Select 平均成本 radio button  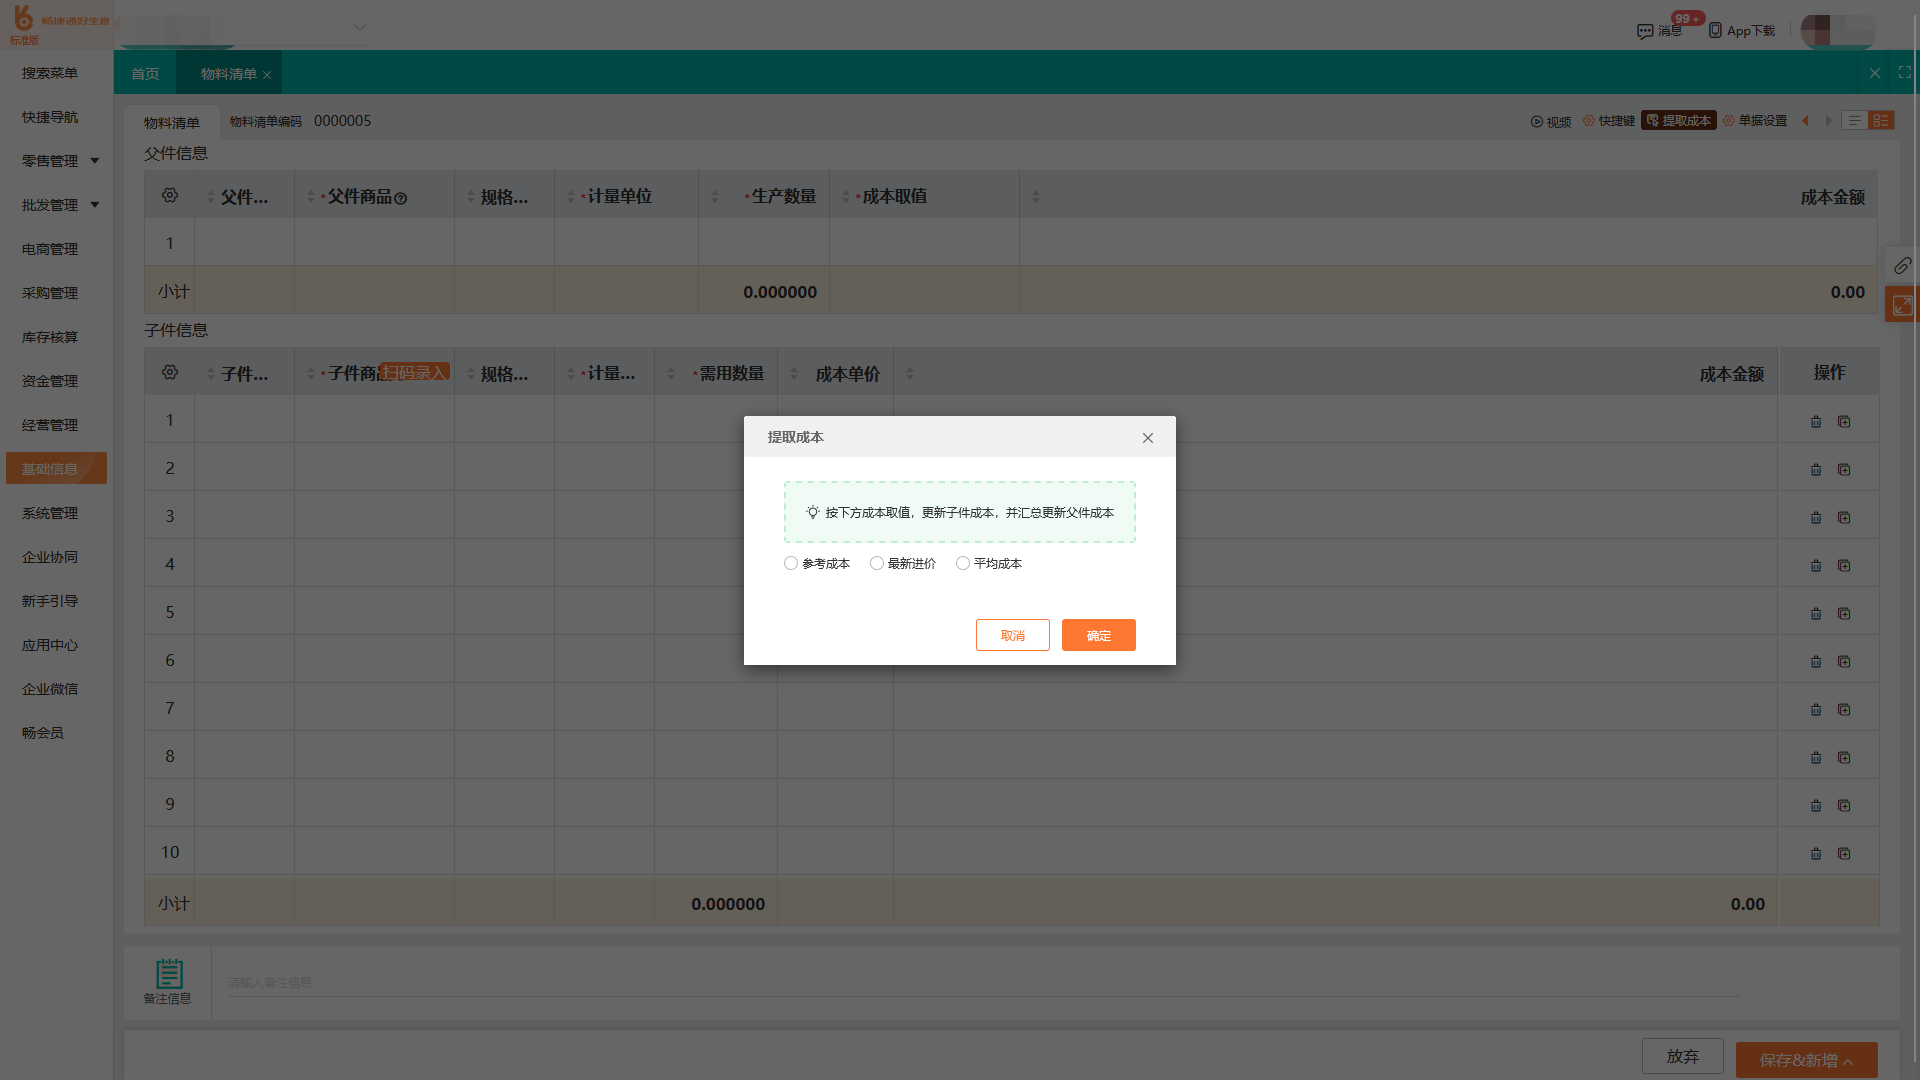tap(963, 563)
